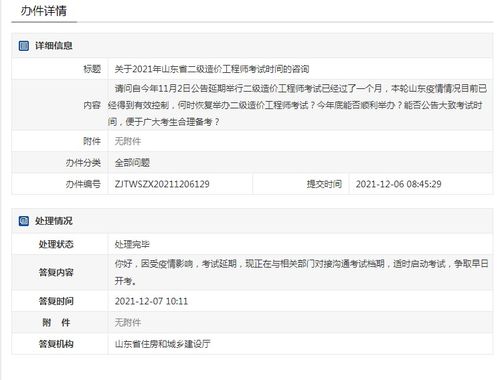Select case number ZJTWSZX20211206129
Viewport: 500px width, 380px height.
coord(162,184)
